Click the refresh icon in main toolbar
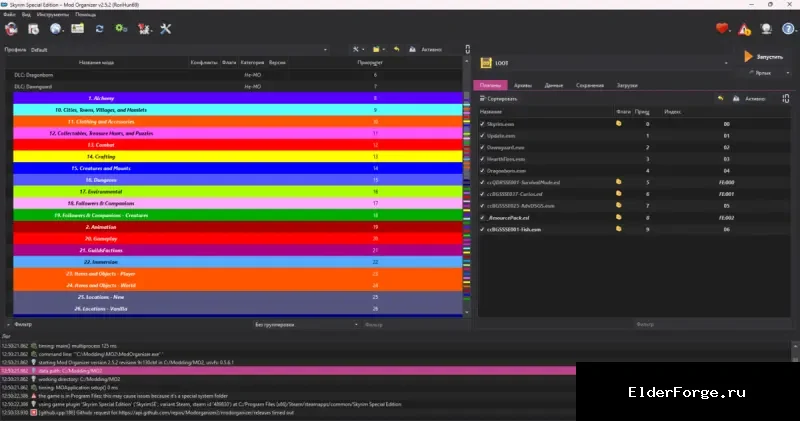The image size is (800, 421). point(99,28)
